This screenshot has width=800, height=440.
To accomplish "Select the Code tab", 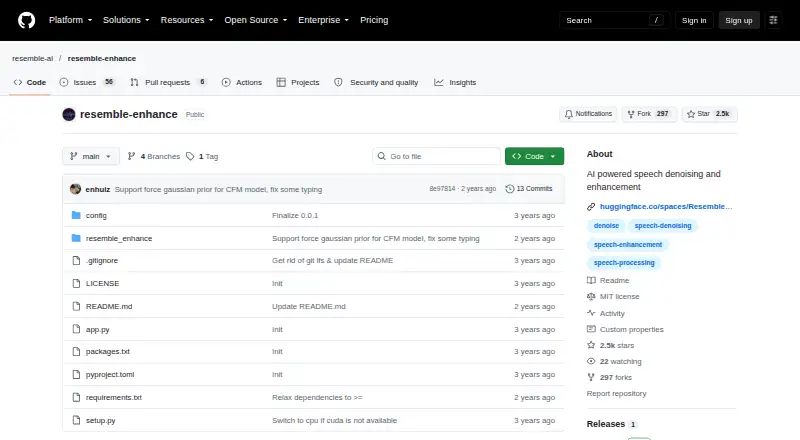I will (x=30, y=82).
